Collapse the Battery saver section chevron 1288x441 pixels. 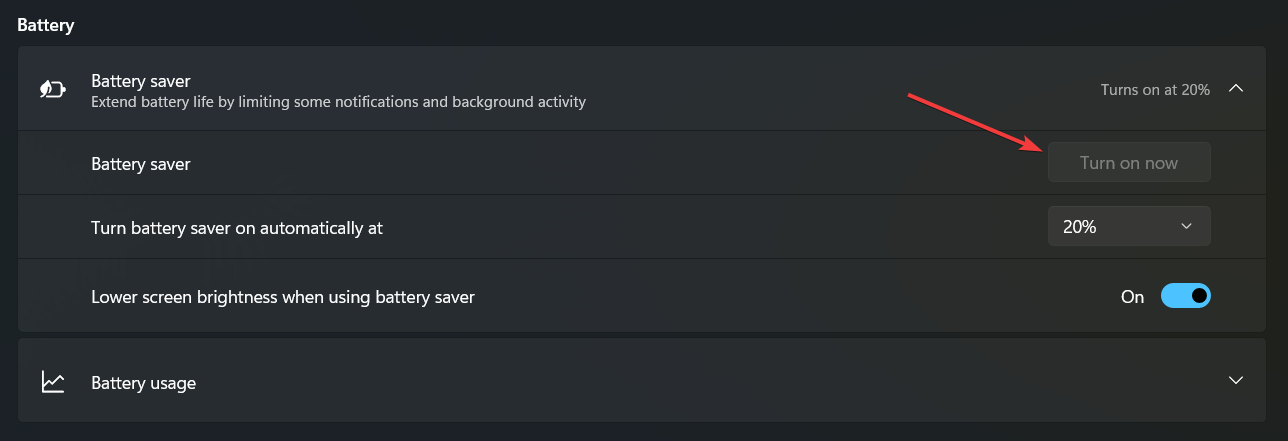click(x=1236, y=89)
